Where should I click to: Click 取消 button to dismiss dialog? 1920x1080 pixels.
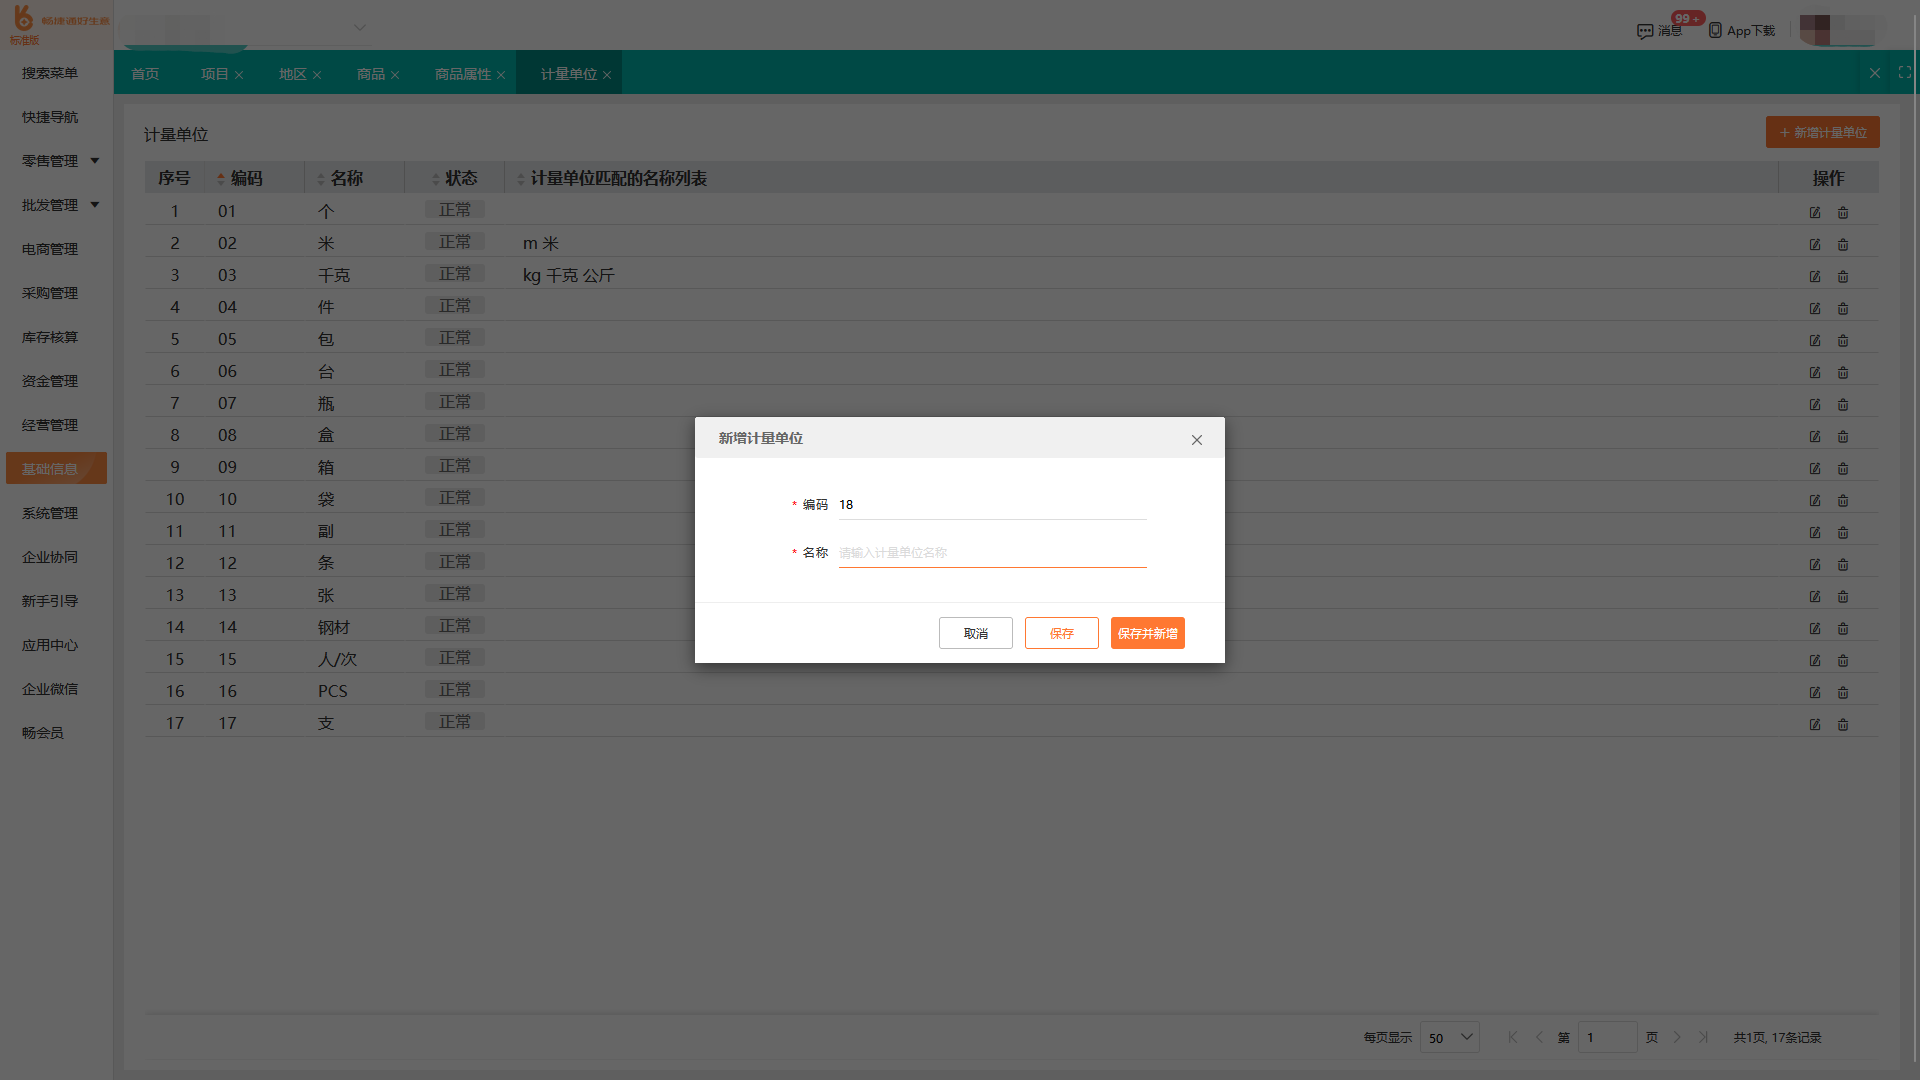pos(976,633)
